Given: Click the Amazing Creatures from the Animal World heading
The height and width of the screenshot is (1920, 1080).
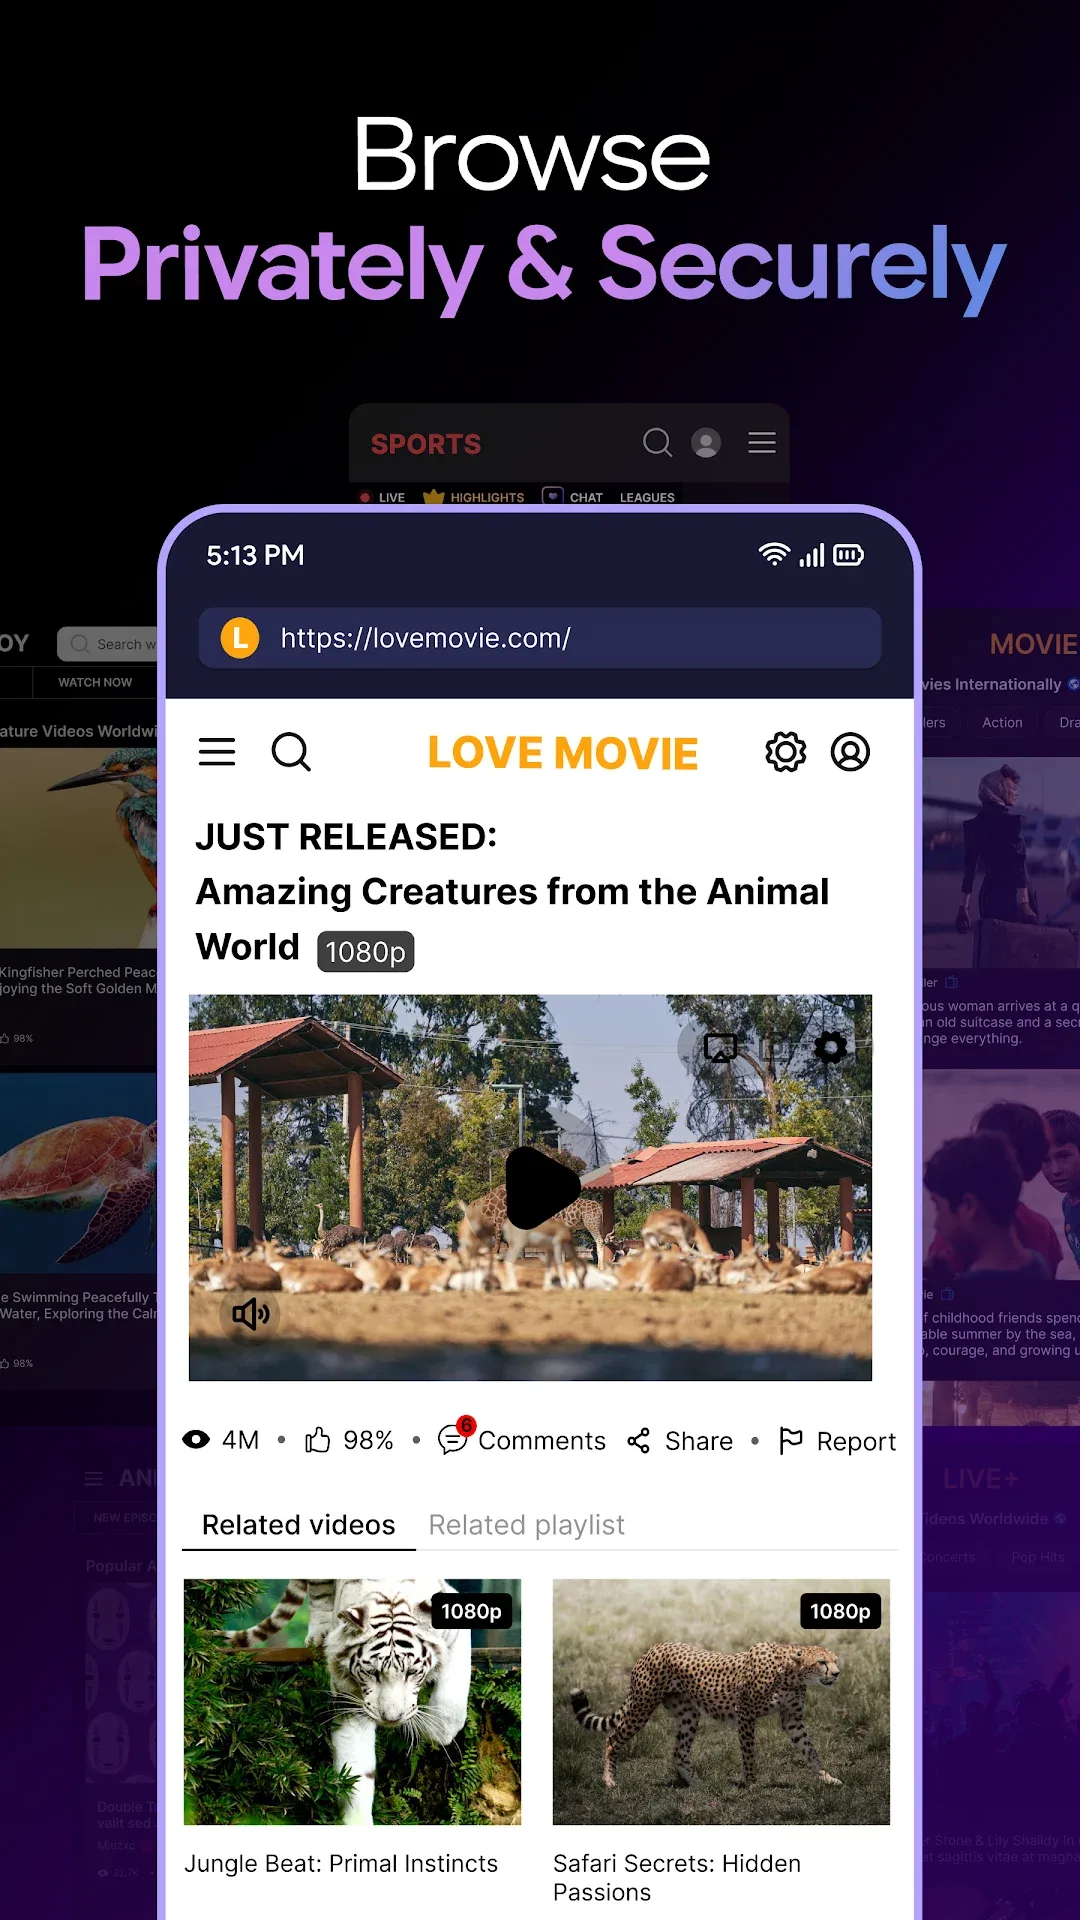Looking at the screenshot, I should 512,919.
